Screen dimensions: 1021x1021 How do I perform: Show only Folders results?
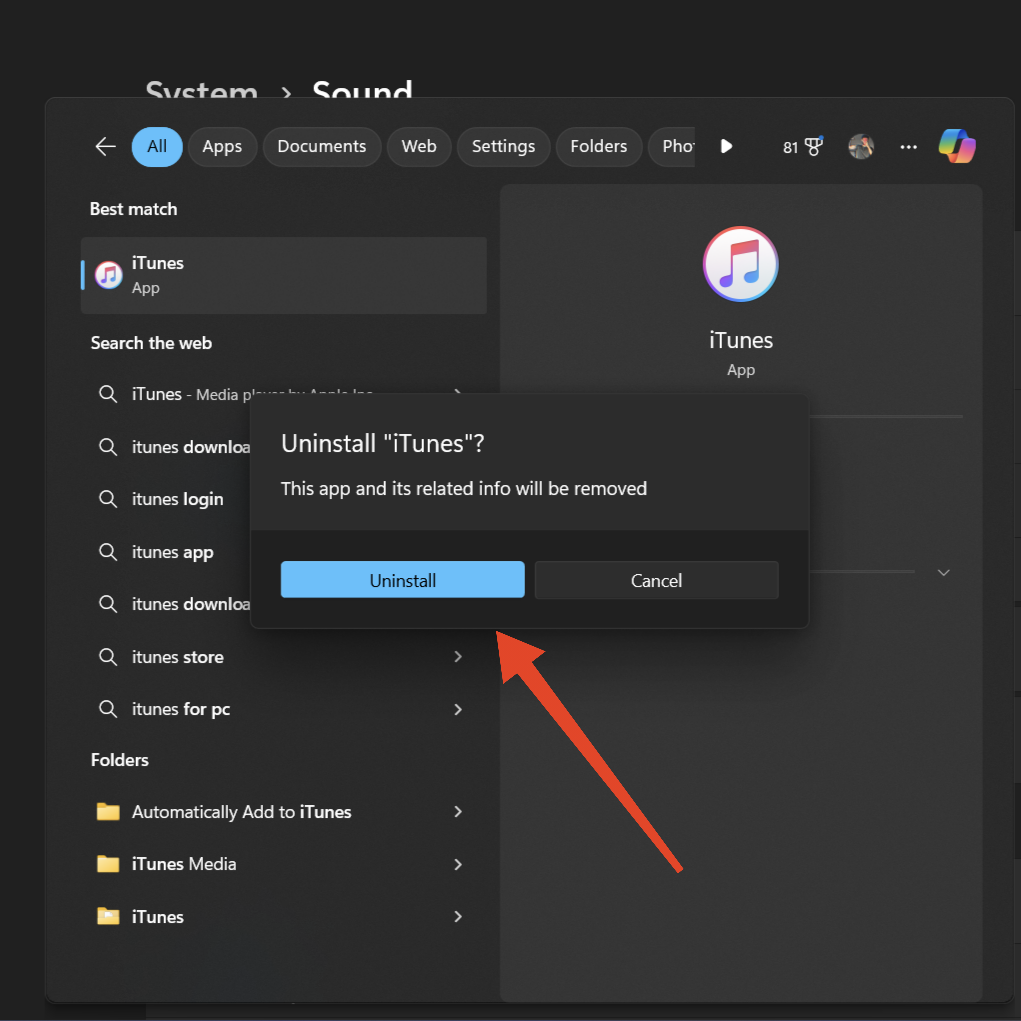click(x=598, y=147)
